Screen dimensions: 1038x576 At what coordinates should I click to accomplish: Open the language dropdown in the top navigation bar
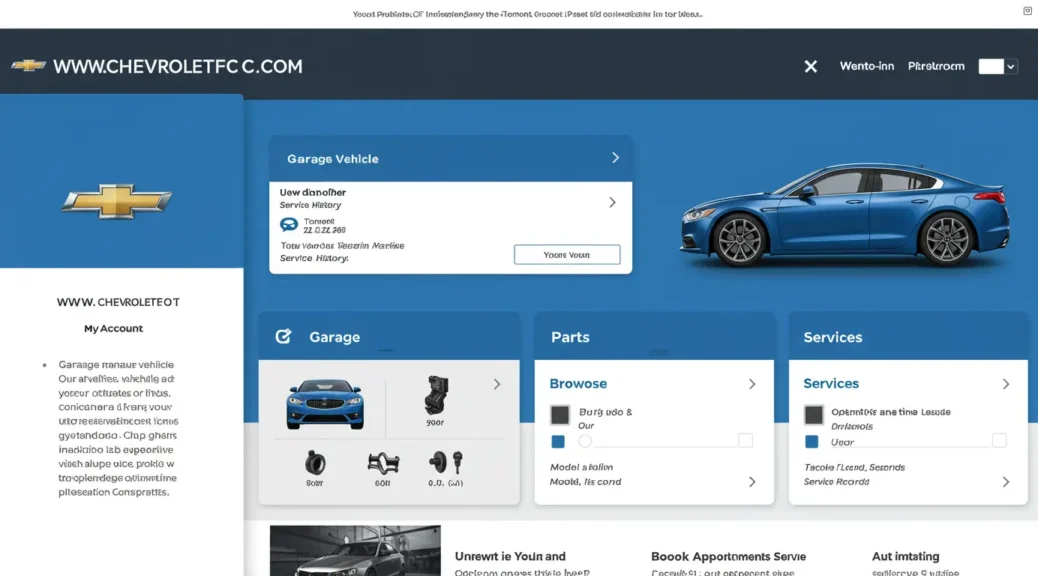[997, 66]
